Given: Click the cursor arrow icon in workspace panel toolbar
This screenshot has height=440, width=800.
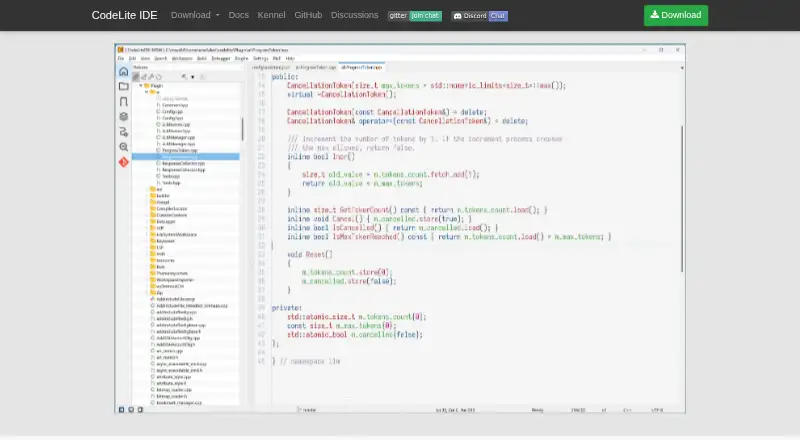Looking at the screenshot, I should (x=184, y=77).
